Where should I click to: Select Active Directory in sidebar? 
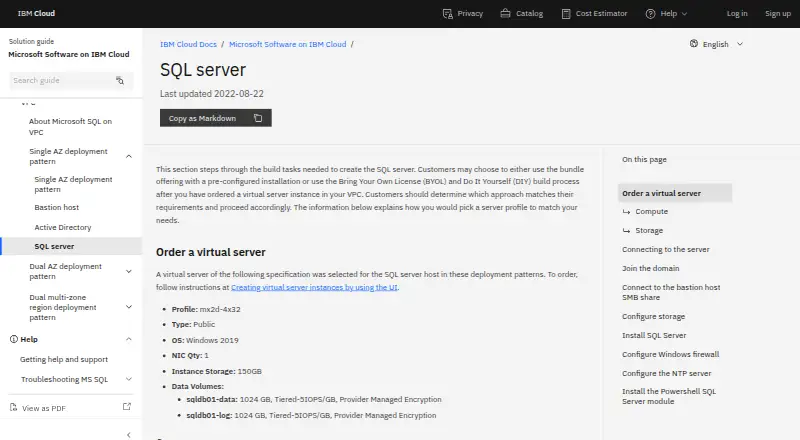[63, 227]
